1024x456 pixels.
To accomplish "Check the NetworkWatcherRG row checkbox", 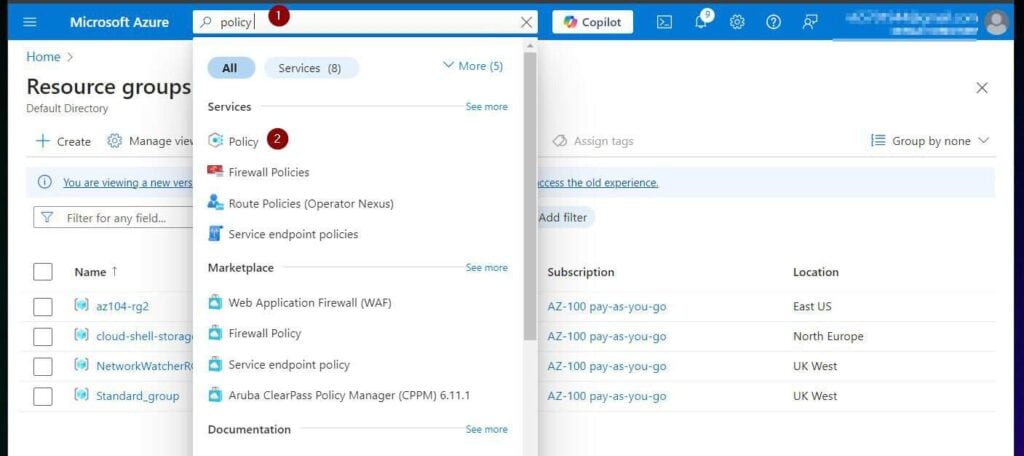I will point(42,366).
